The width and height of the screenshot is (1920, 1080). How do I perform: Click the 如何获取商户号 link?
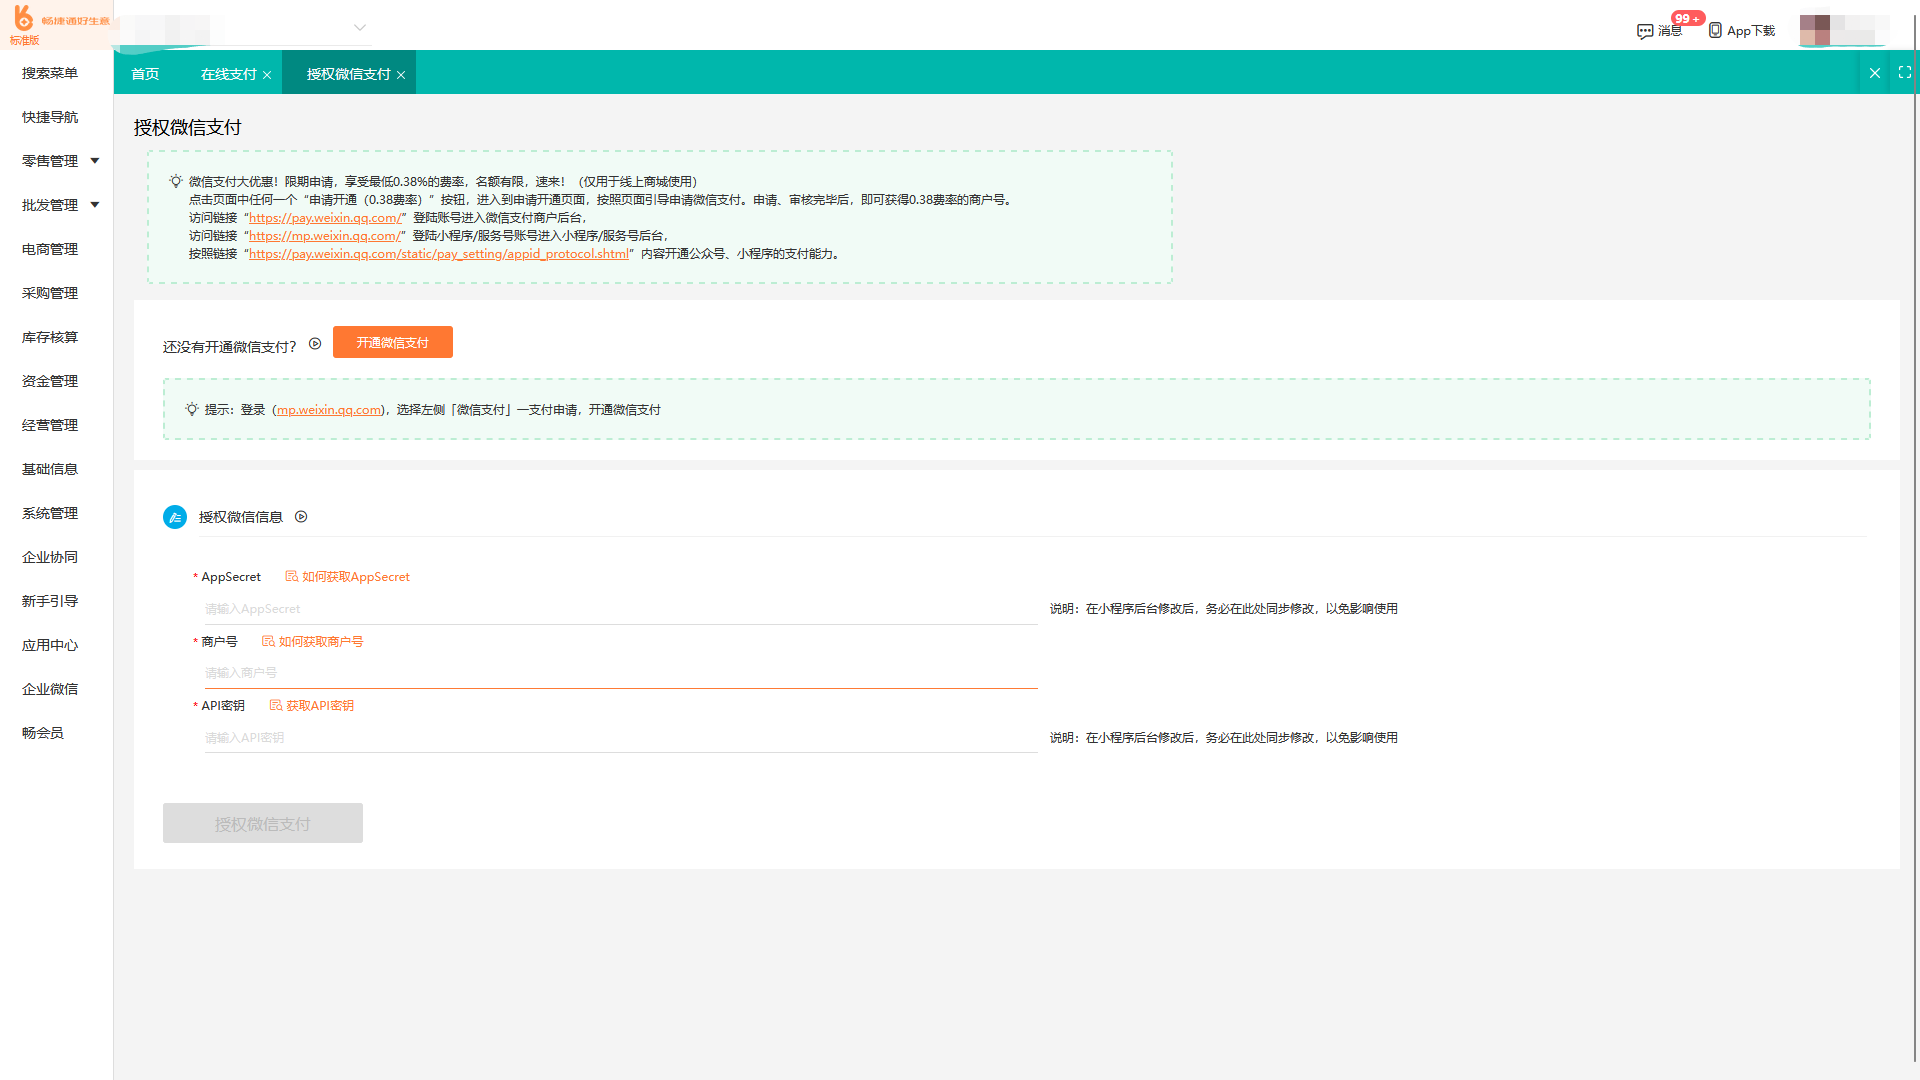315,641
